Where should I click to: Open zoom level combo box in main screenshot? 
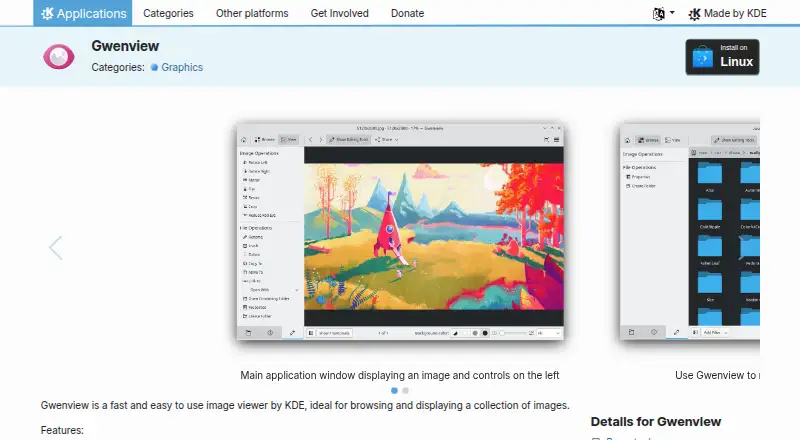pos(548,333)
